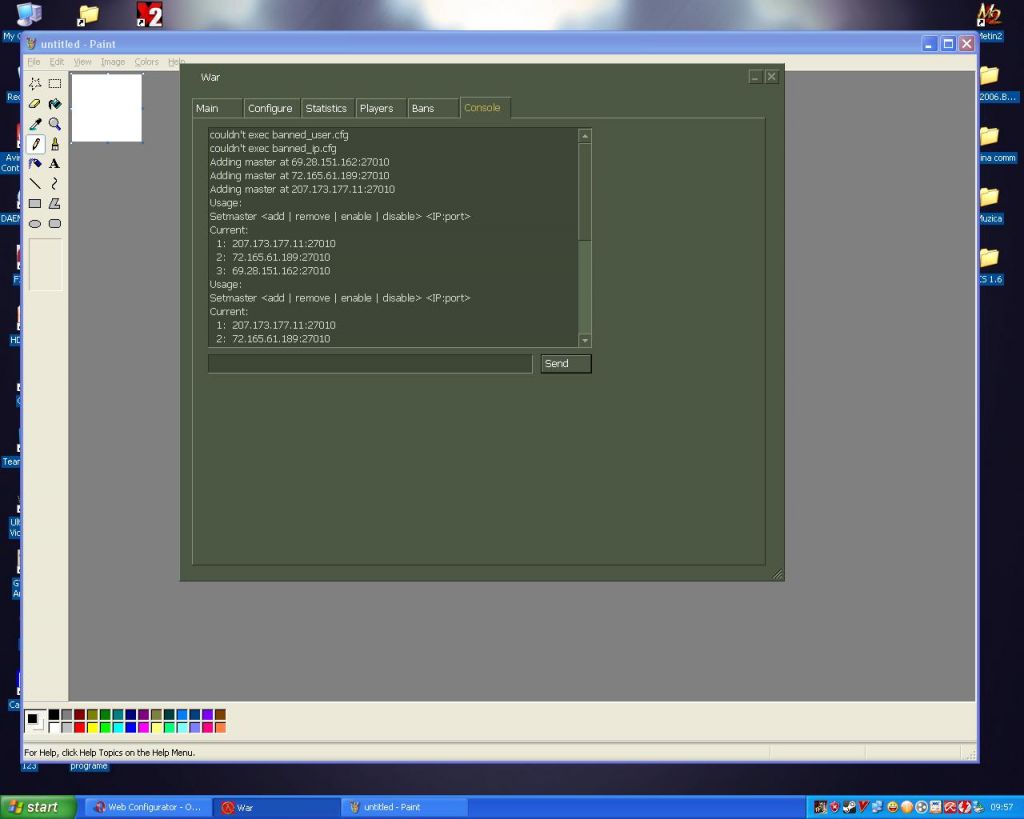Switch to Web Configurator taskbar item

click(x=147, y=807)
